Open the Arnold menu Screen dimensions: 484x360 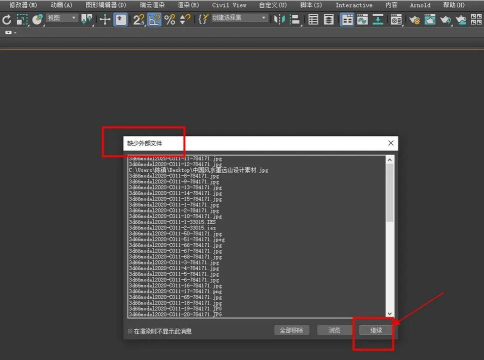click(x=420, y=5)
